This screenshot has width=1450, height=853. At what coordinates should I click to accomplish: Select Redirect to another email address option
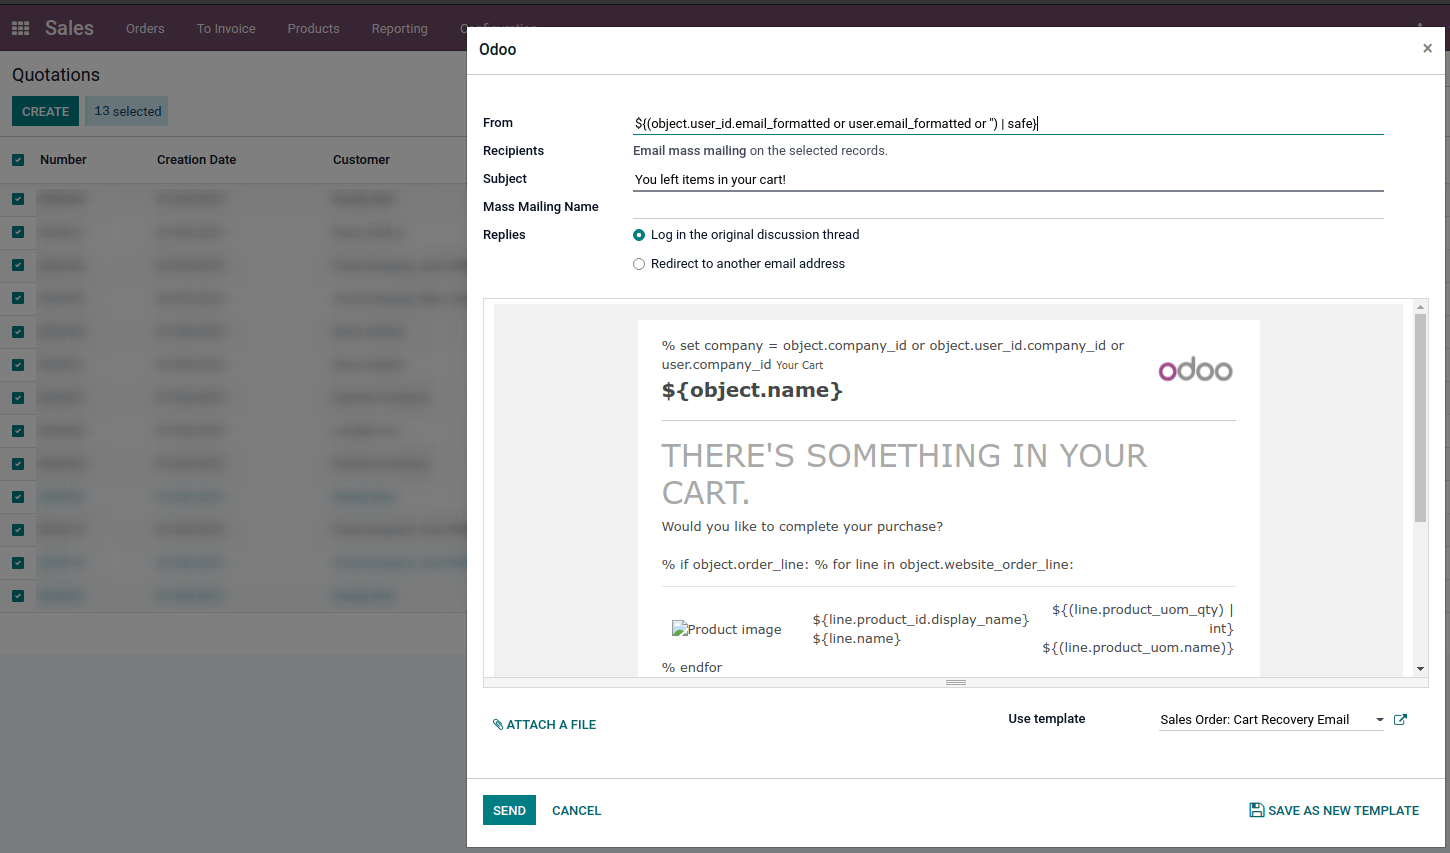639,264
